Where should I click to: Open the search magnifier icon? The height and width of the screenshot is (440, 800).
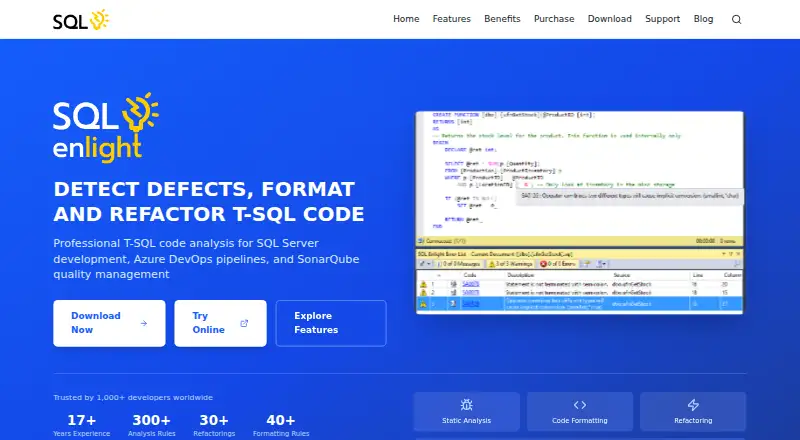[x=736, y=19]
